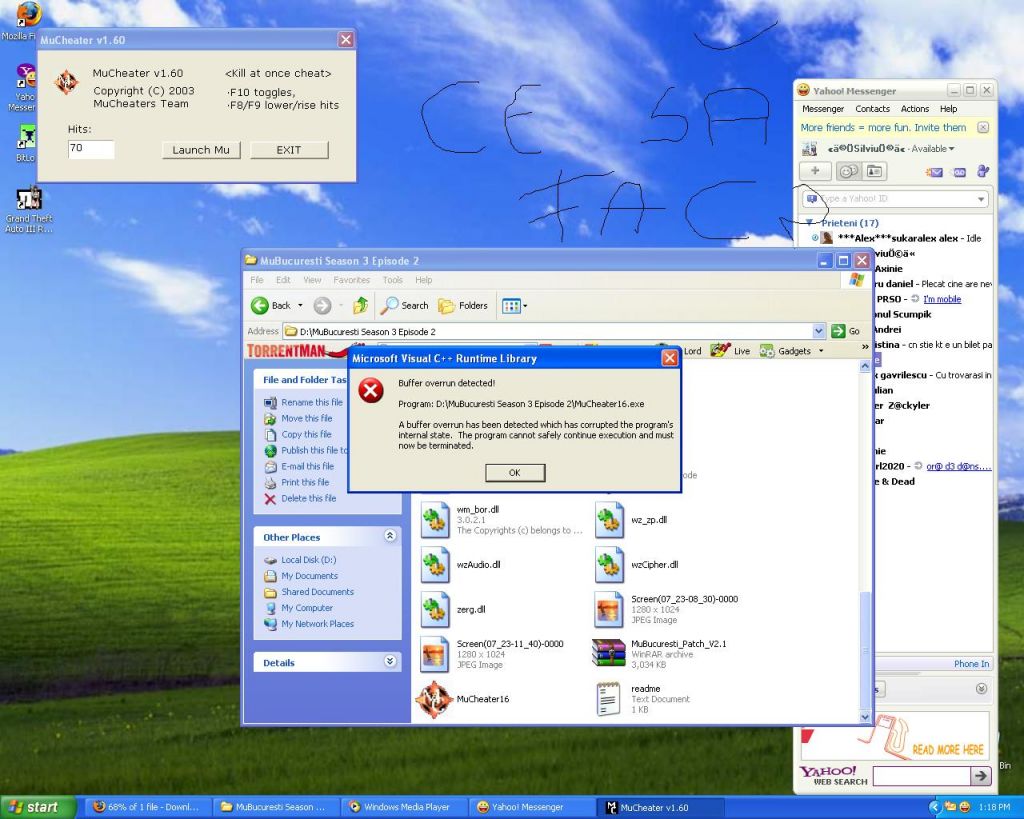Click the Explorer Back arrow icon
Viewport: 1024px width, 819px height.
pyautogui.click(x=260, y=305)
